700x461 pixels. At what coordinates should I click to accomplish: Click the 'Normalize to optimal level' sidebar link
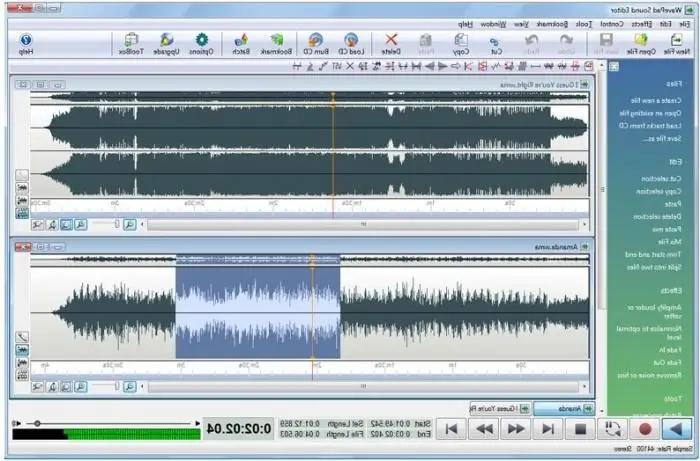coord(649,333)
